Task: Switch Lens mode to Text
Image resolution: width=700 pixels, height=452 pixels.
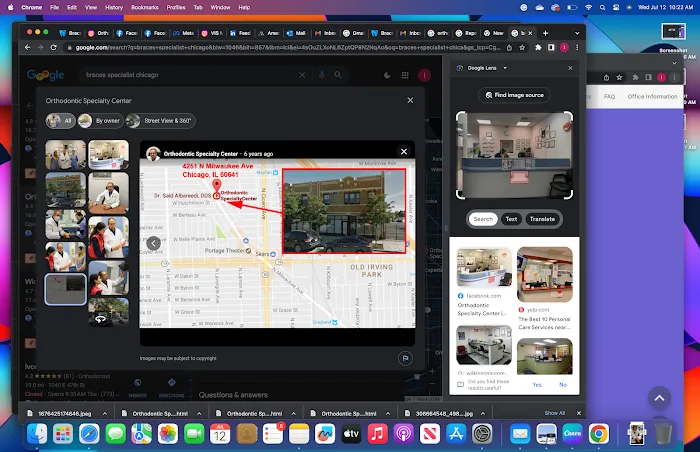Action: tap(511, 219)
